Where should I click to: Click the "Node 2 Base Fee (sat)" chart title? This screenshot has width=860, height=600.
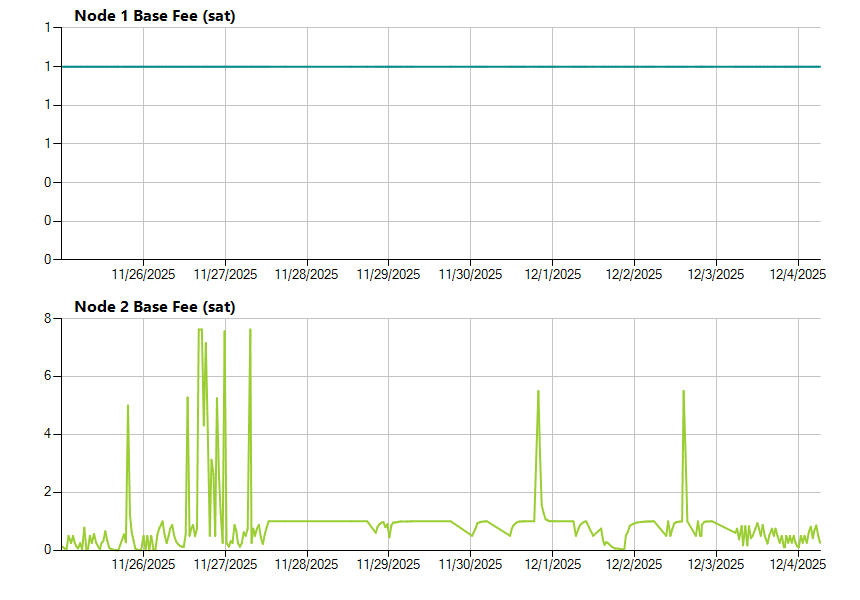[155, 306]
